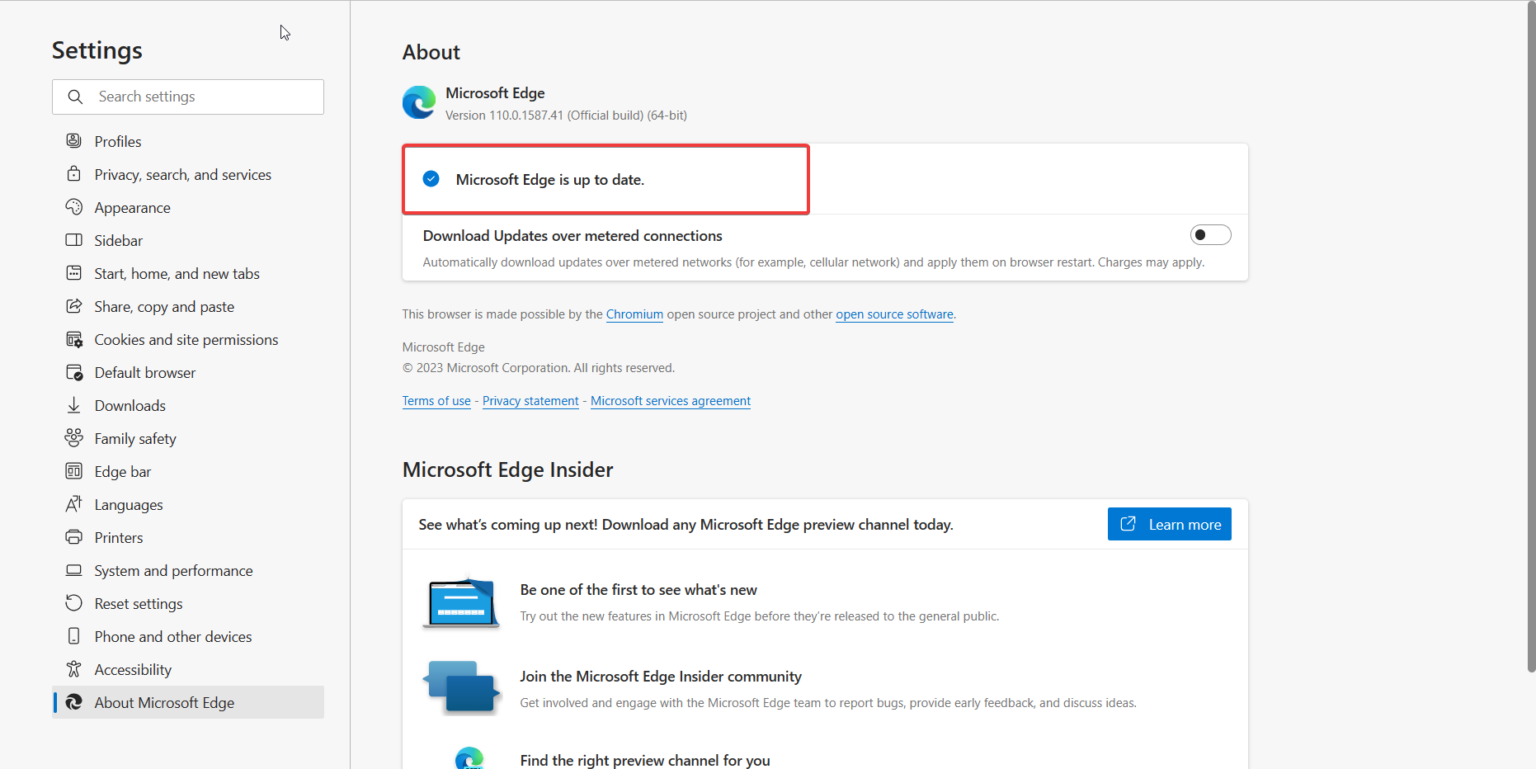View the Terms of use
Screen dimensions: 1536x769
coord(436,401)
